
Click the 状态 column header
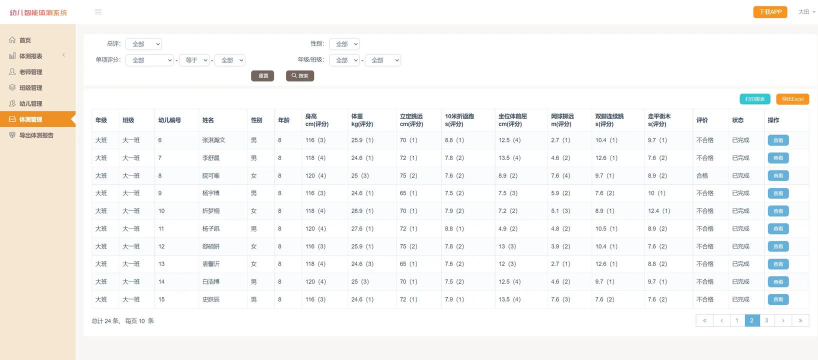point(746,121)
